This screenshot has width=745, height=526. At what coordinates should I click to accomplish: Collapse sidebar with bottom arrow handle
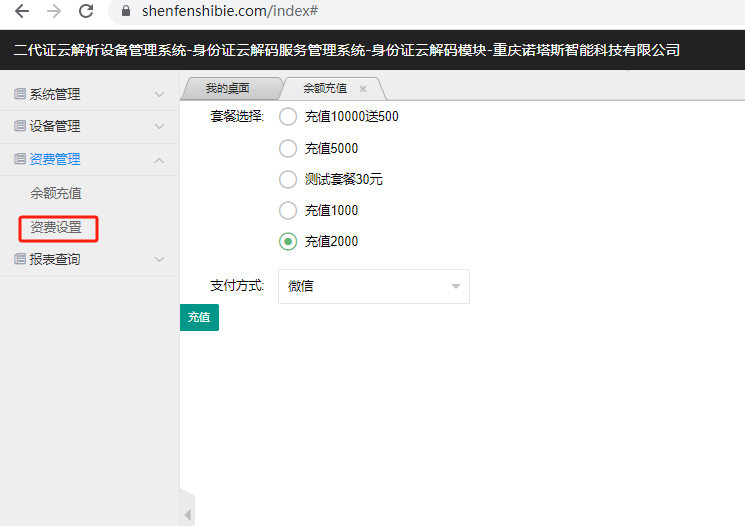188,514
